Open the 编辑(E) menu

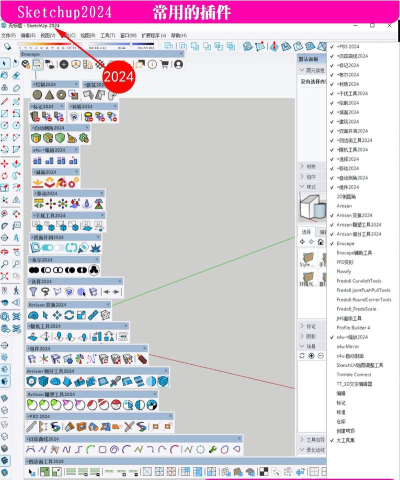[x=28, y=35]
